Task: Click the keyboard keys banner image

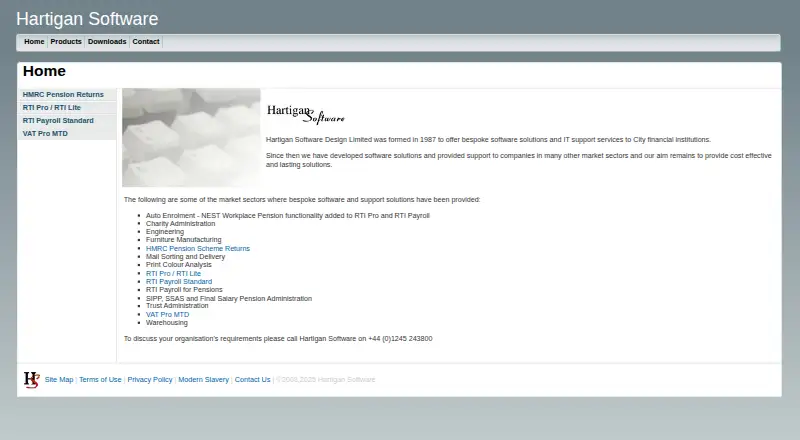Action: tap(191, 137)
